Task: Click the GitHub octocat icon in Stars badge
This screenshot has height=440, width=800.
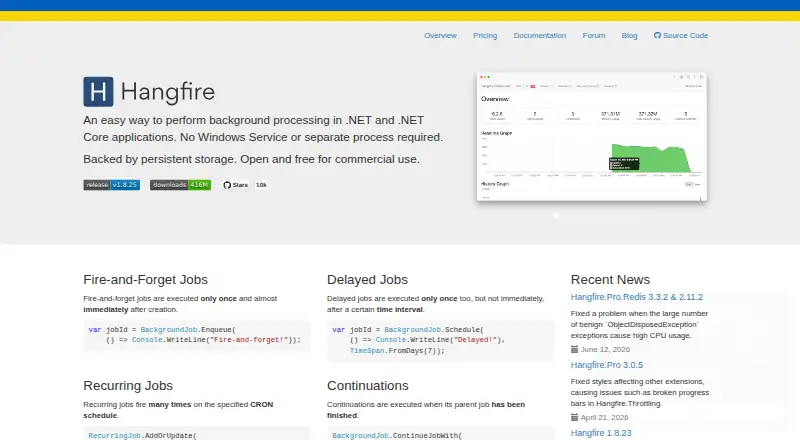Action: coord(227,185)
